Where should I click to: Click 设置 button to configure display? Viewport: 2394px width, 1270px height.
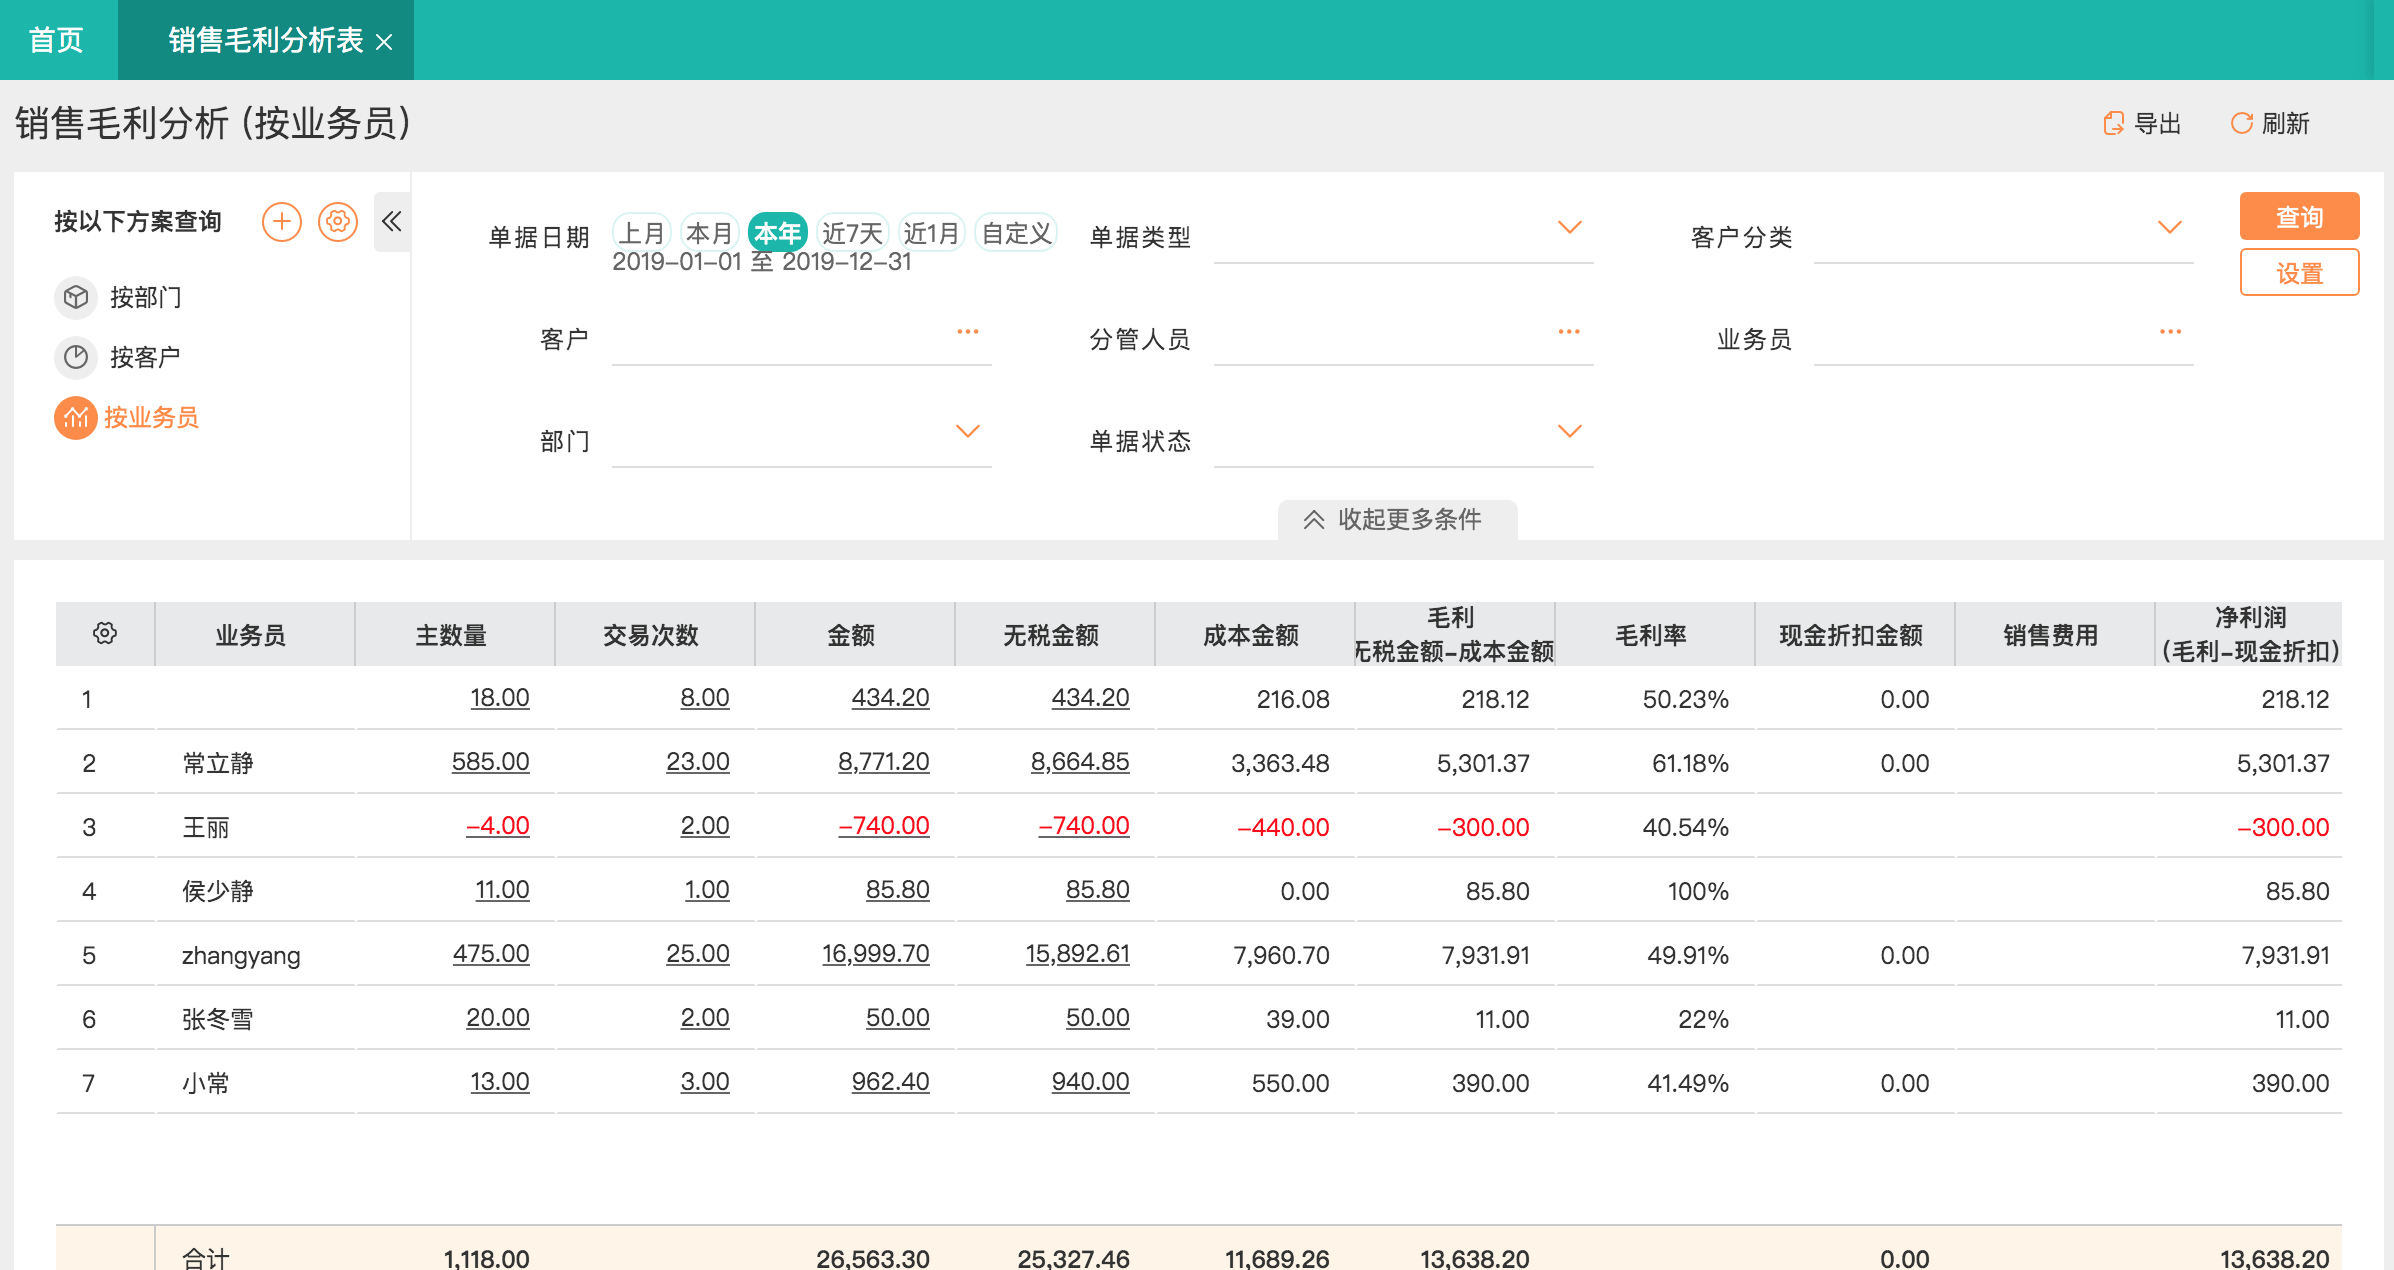[x=2294, y=272]
